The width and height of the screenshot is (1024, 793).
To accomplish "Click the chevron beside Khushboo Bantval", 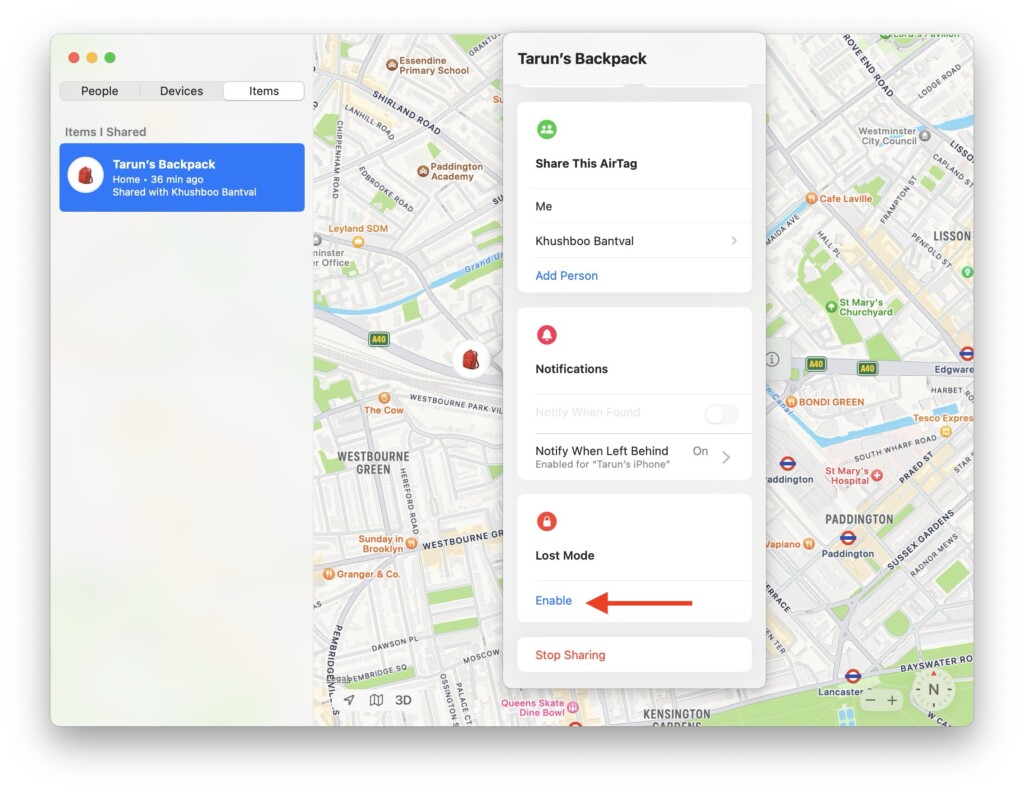I will pos(734,241).
